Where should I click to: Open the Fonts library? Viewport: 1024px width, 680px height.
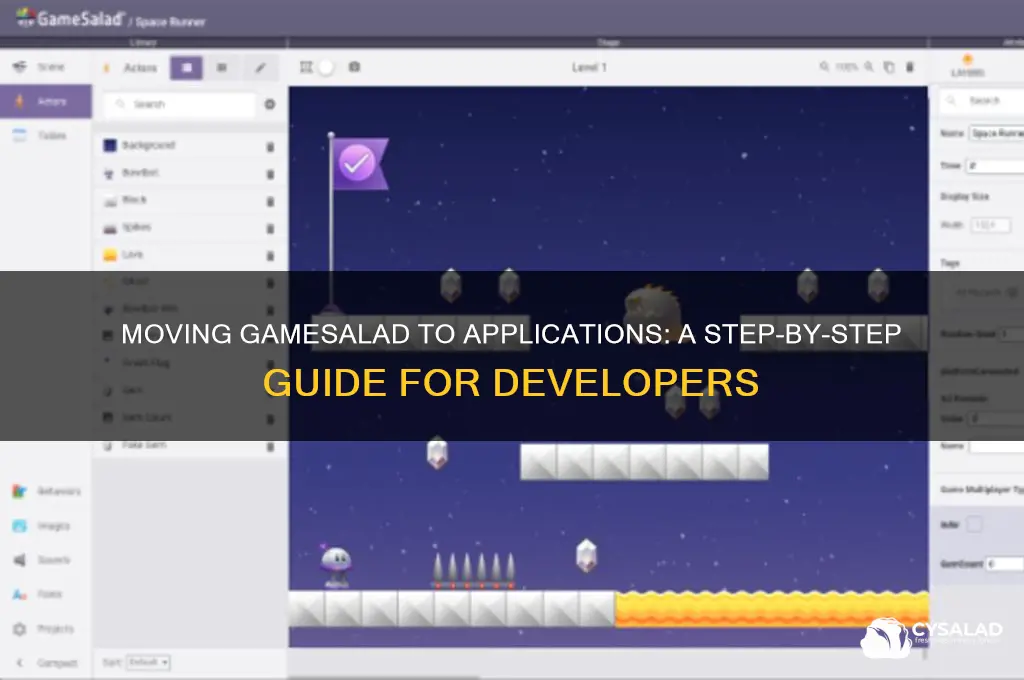pos(46,594)
